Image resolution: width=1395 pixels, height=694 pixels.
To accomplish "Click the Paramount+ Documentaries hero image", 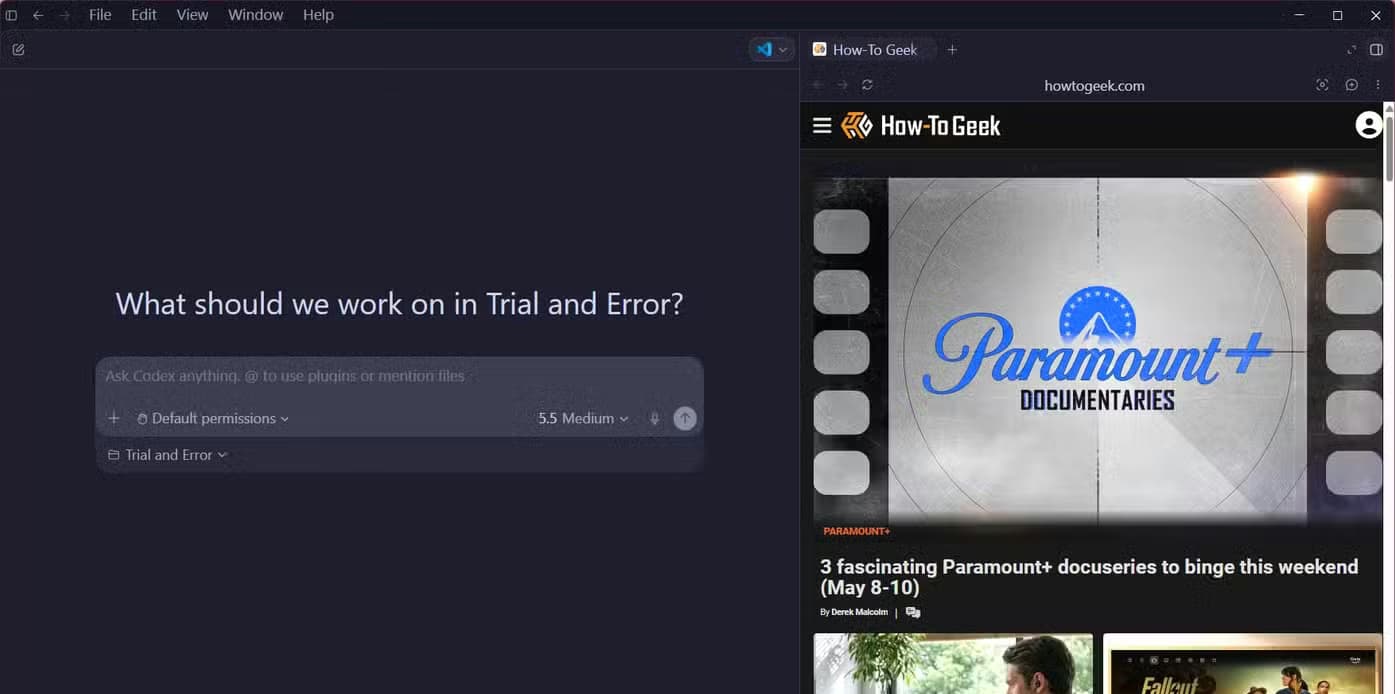I will 1097,349.
